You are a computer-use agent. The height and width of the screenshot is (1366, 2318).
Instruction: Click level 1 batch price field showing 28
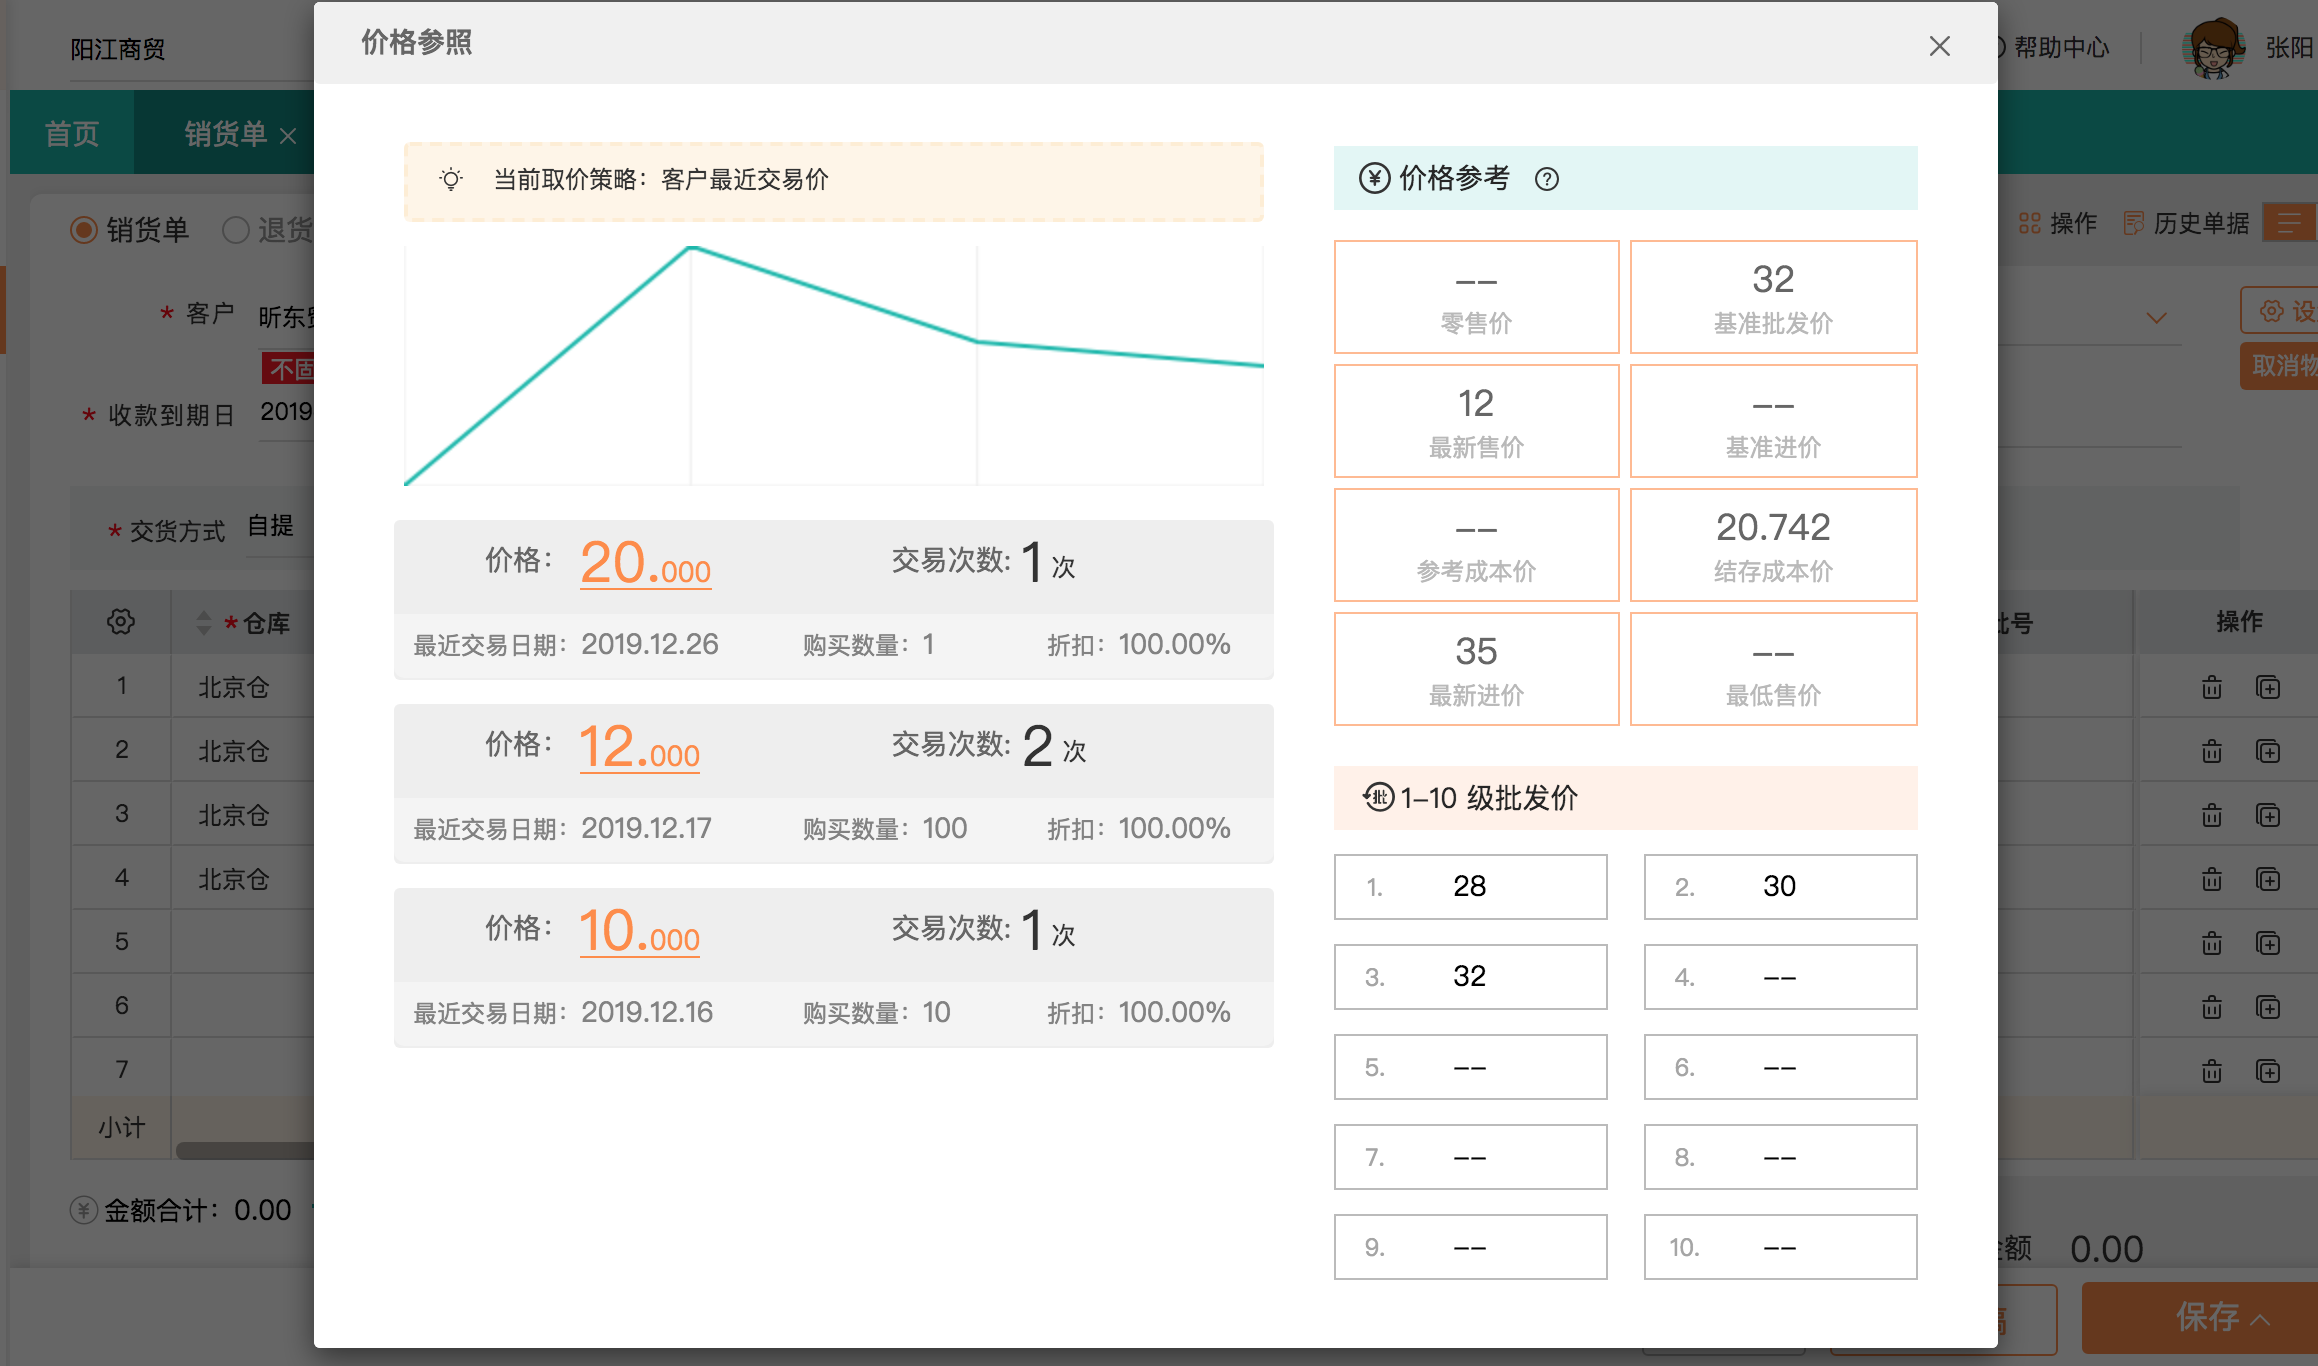(1471, 886)
